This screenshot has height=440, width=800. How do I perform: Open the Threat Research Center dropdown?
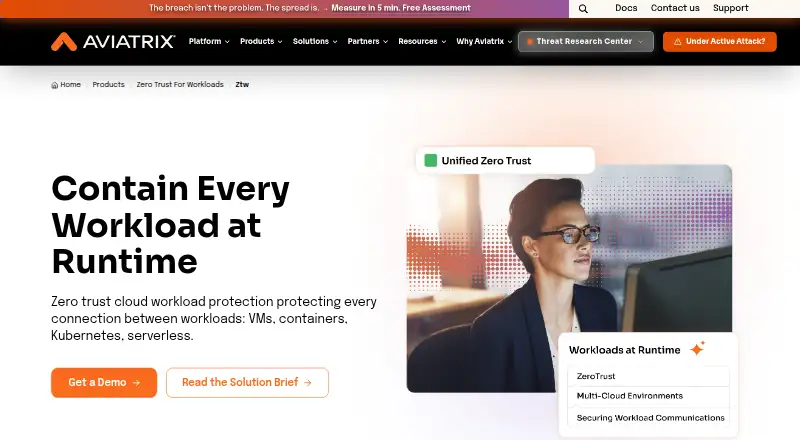586,41
